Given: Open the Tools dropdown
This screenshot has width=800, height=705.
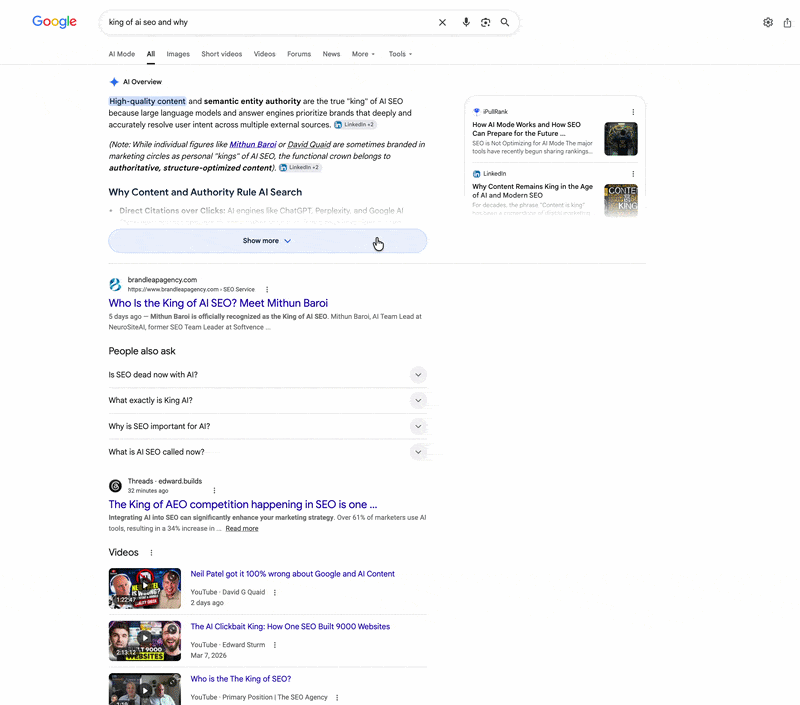Looking at the screenshot, I should point(401,54).
